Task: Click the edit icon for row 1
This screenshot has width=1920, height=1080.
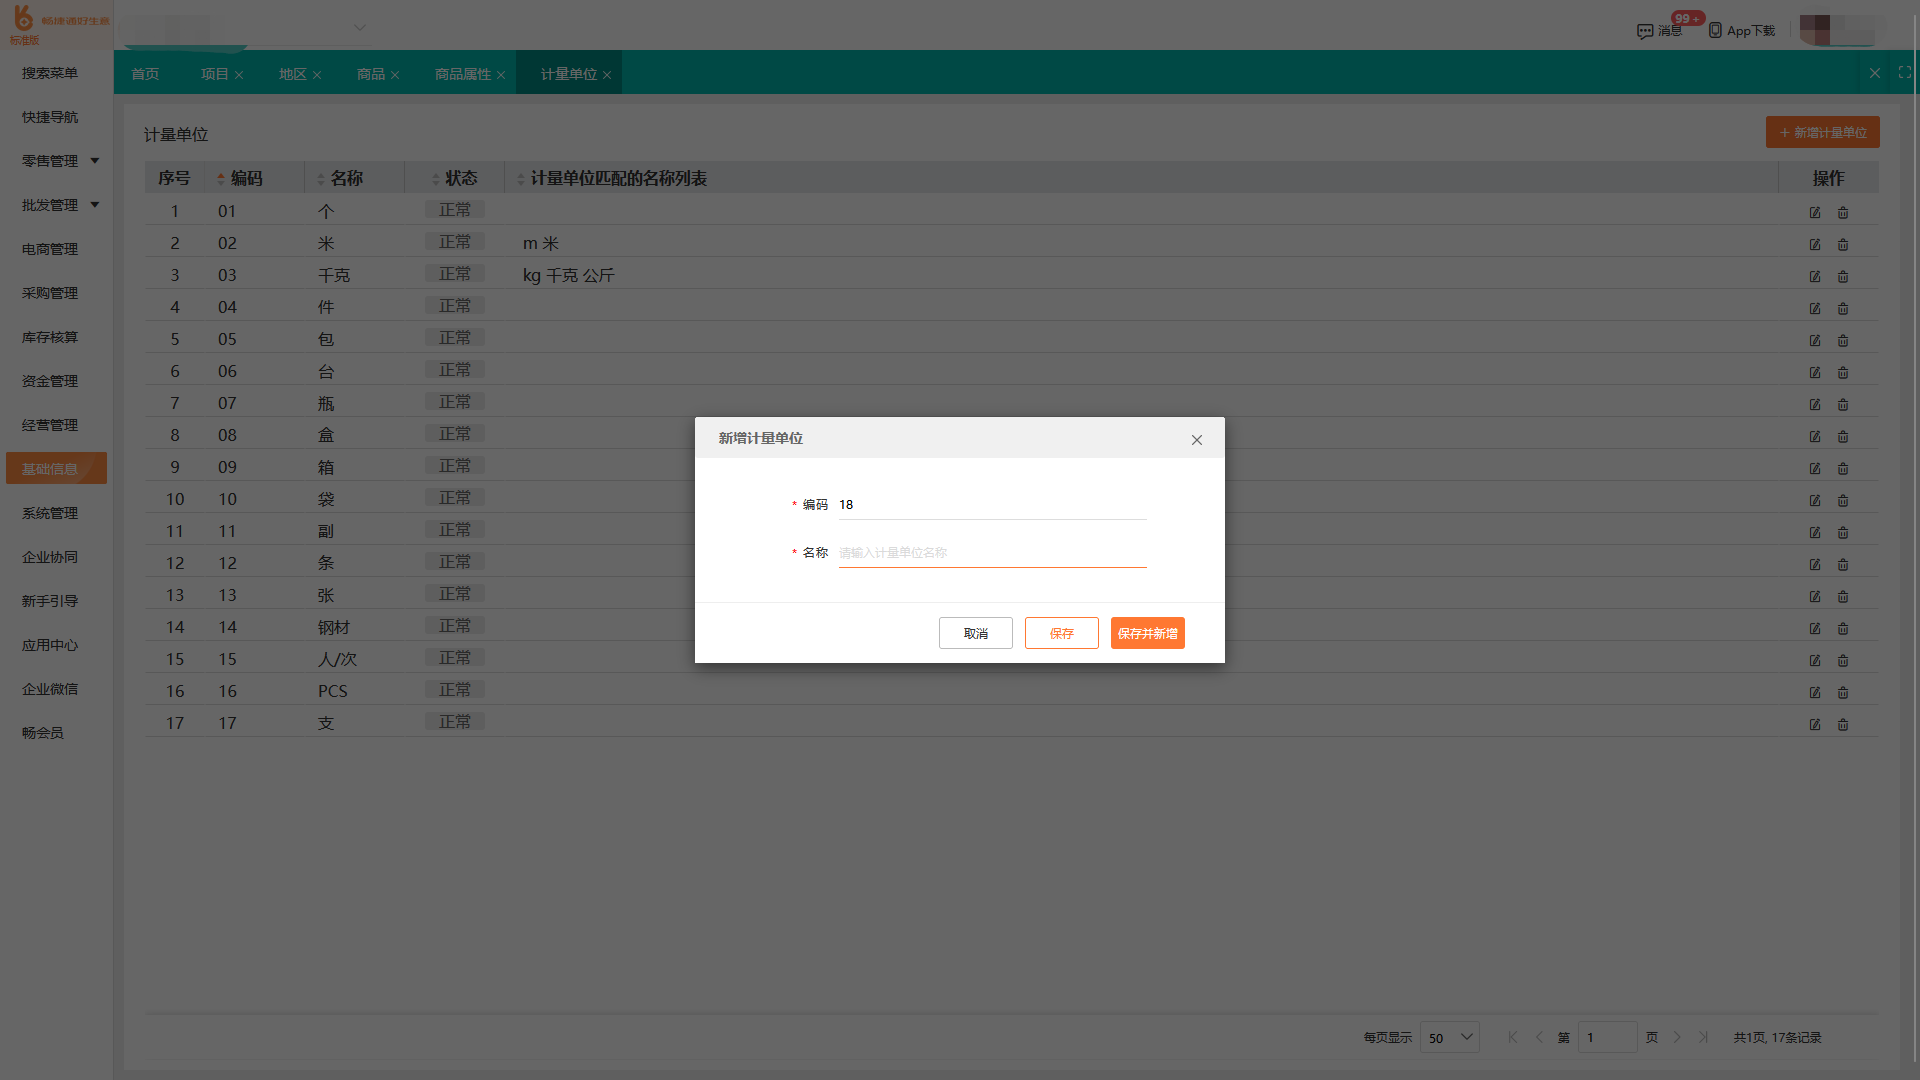Action: tap(1815, 211)
